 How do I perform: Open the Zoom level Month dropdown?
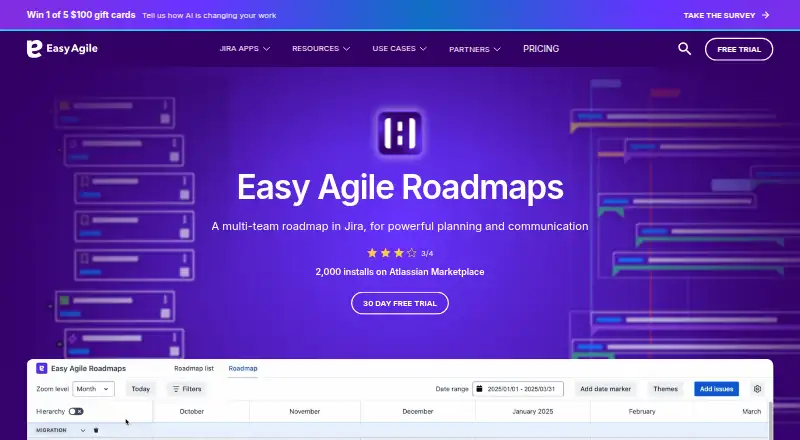93,389
